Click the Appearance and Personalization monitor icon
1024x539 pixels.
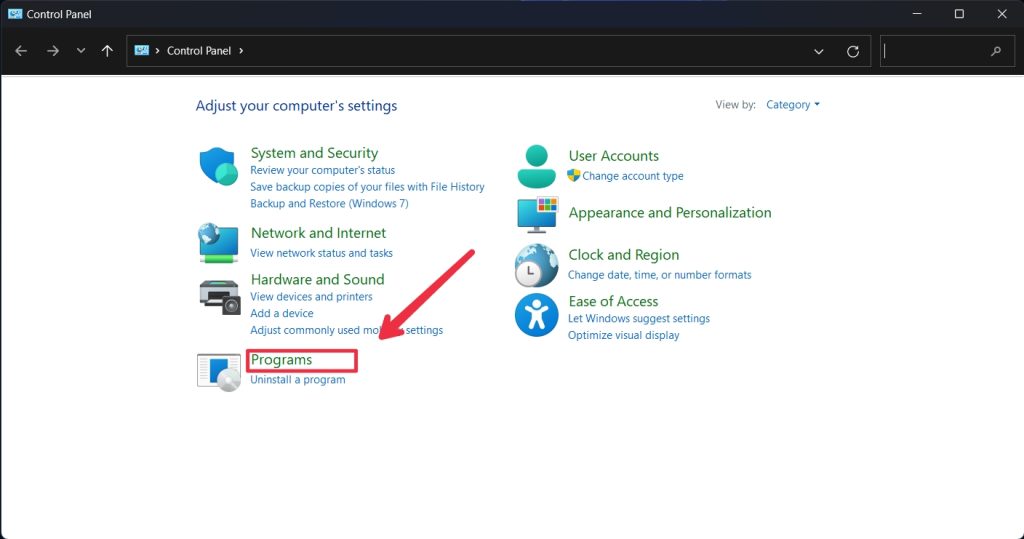(x=536, y=214)
